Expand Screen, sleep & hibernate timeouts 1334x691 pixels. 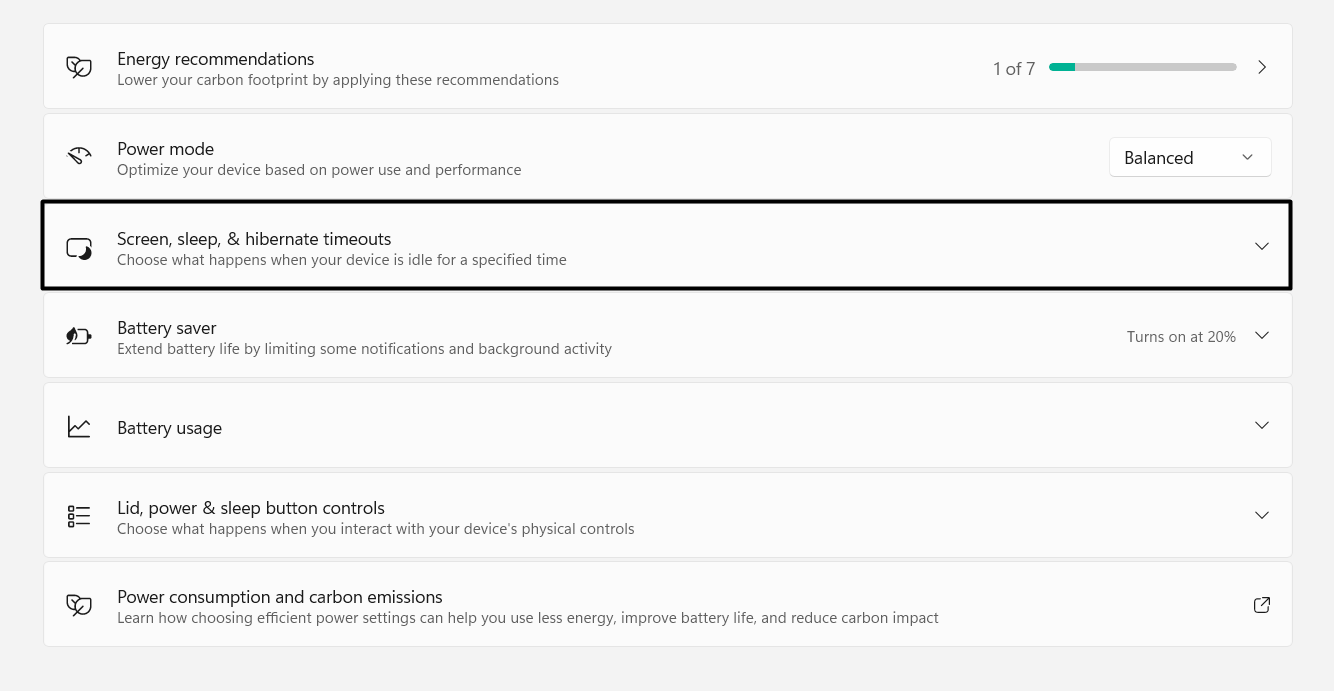pyautogui.click(x=1261, y=245)
